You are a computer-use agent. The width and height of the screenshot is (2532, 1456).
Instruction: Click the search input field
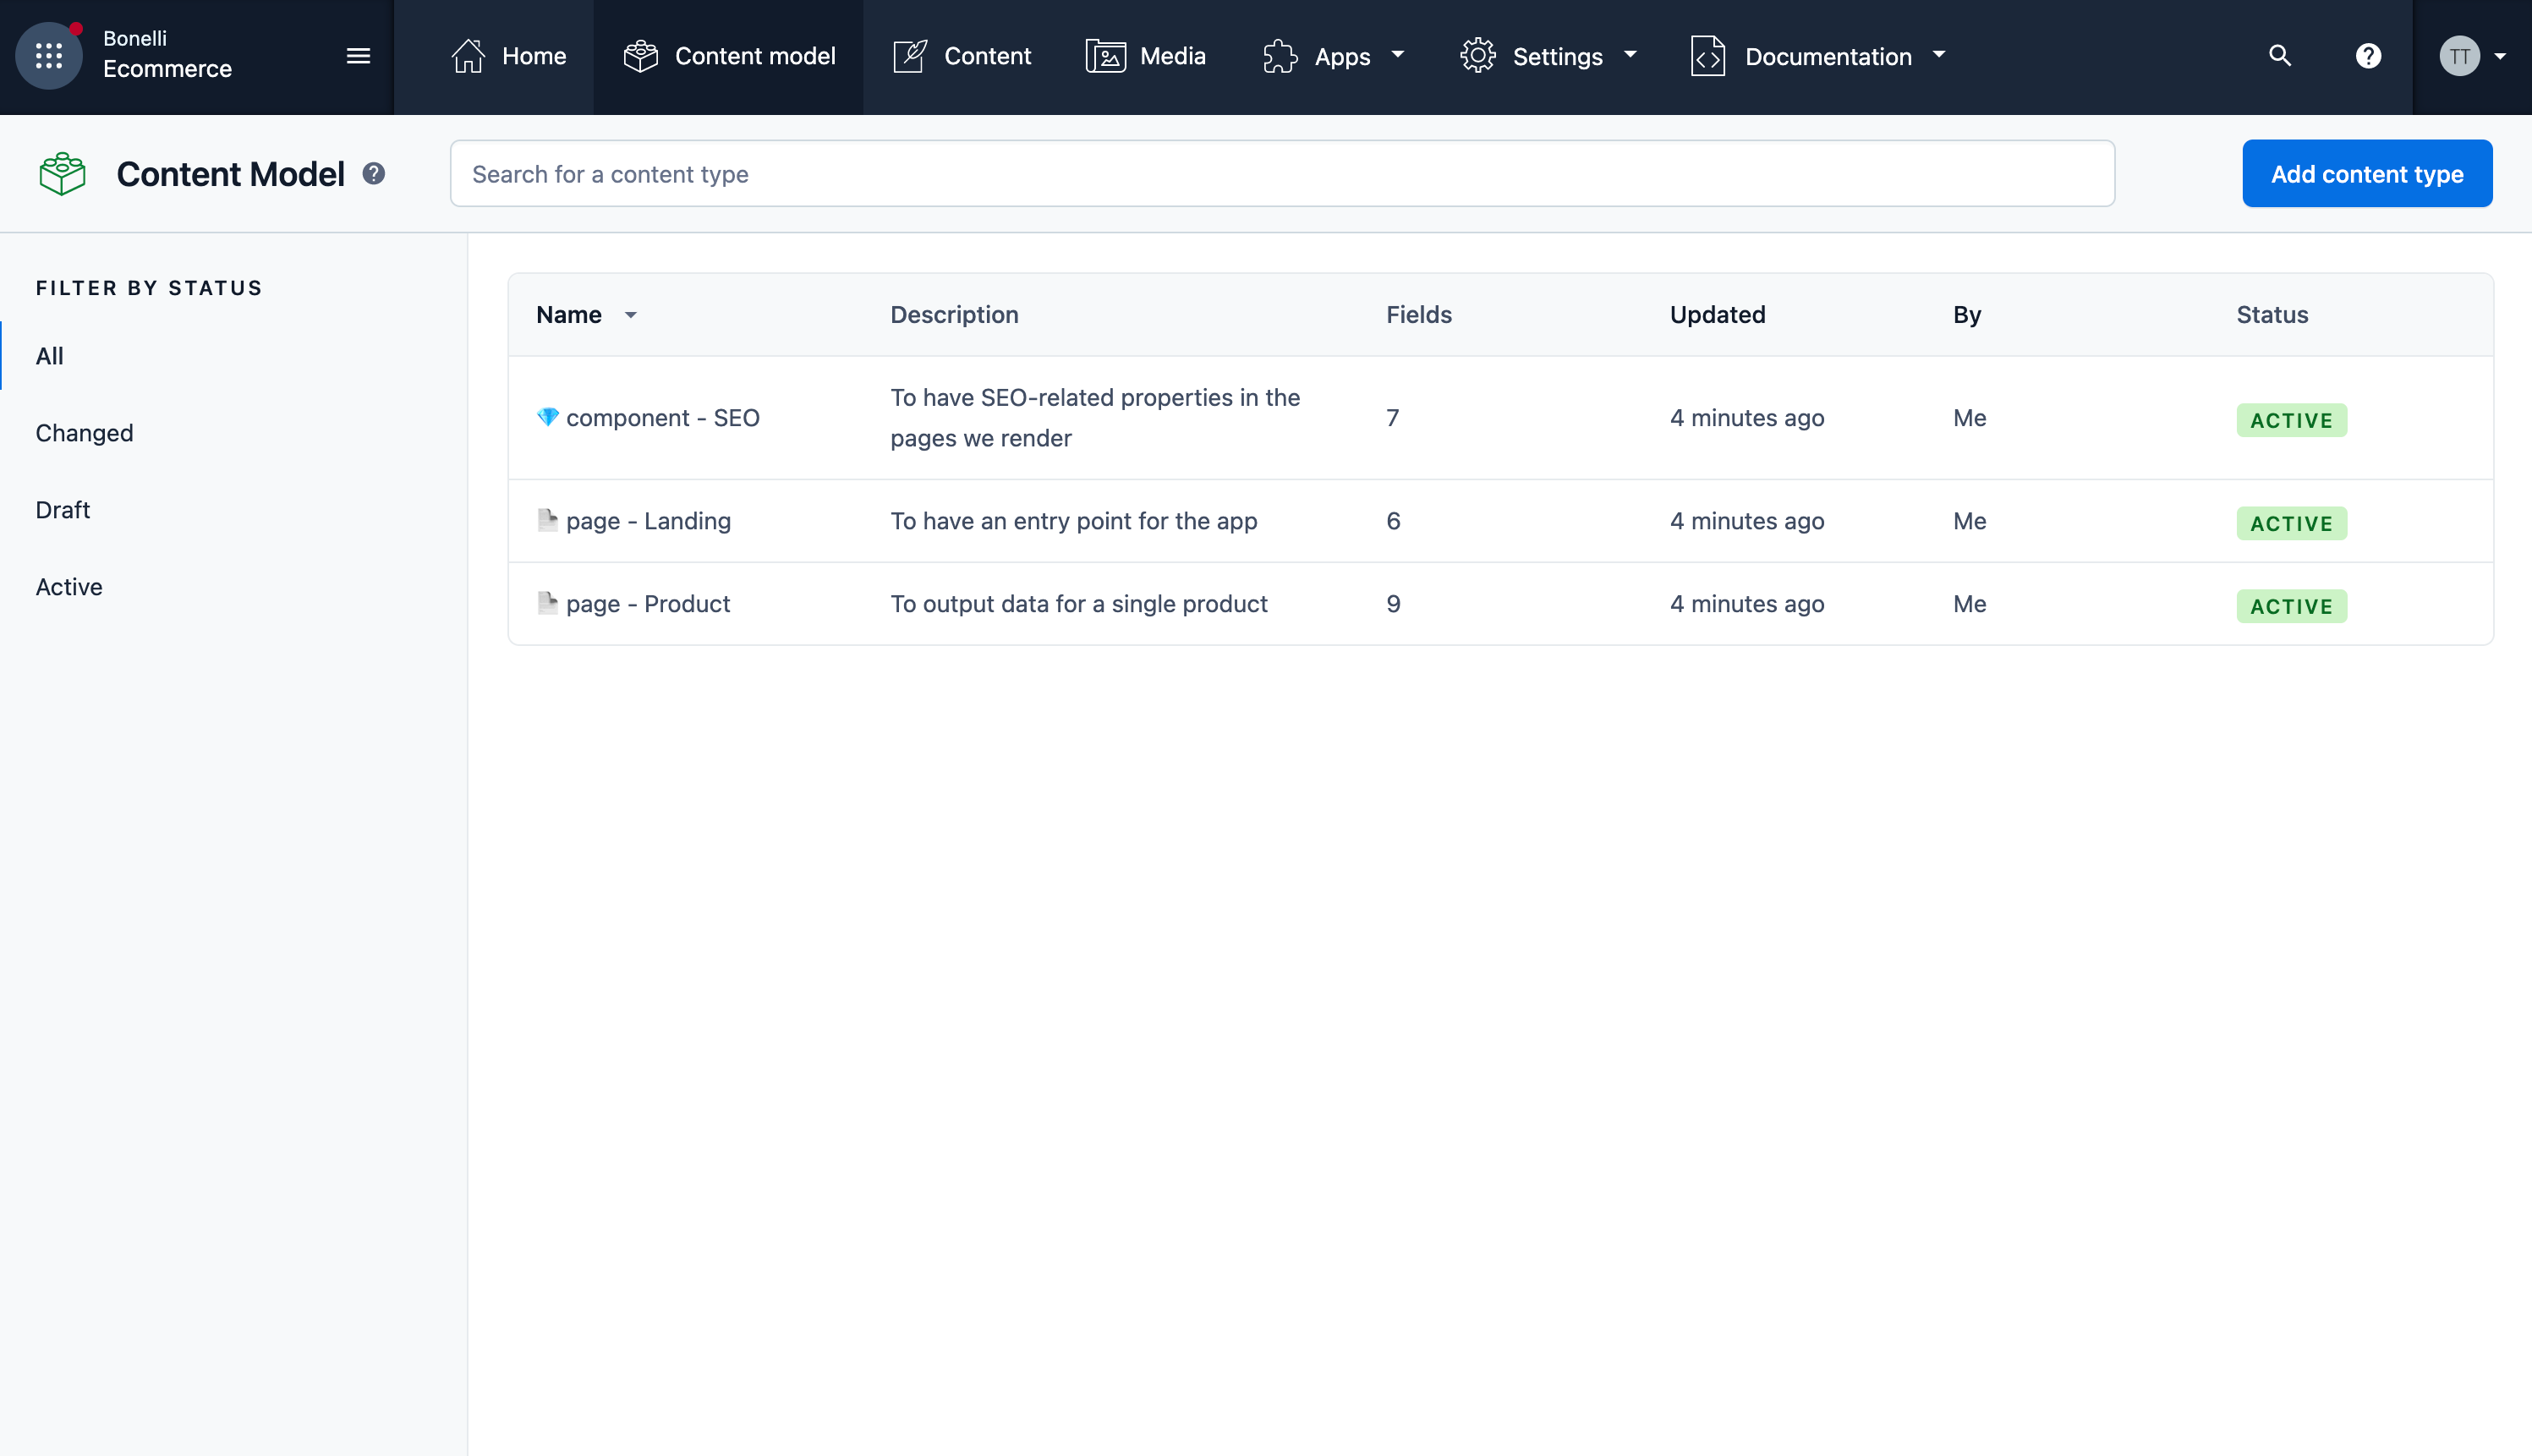click(1284, 172)
